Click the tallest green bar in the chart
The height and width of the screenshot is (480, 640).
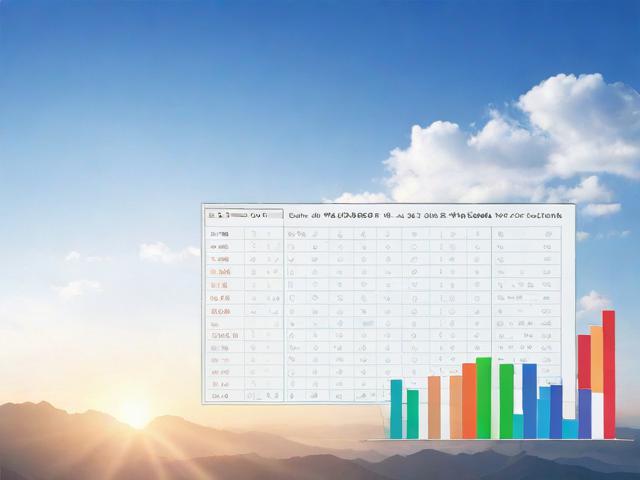484,397
